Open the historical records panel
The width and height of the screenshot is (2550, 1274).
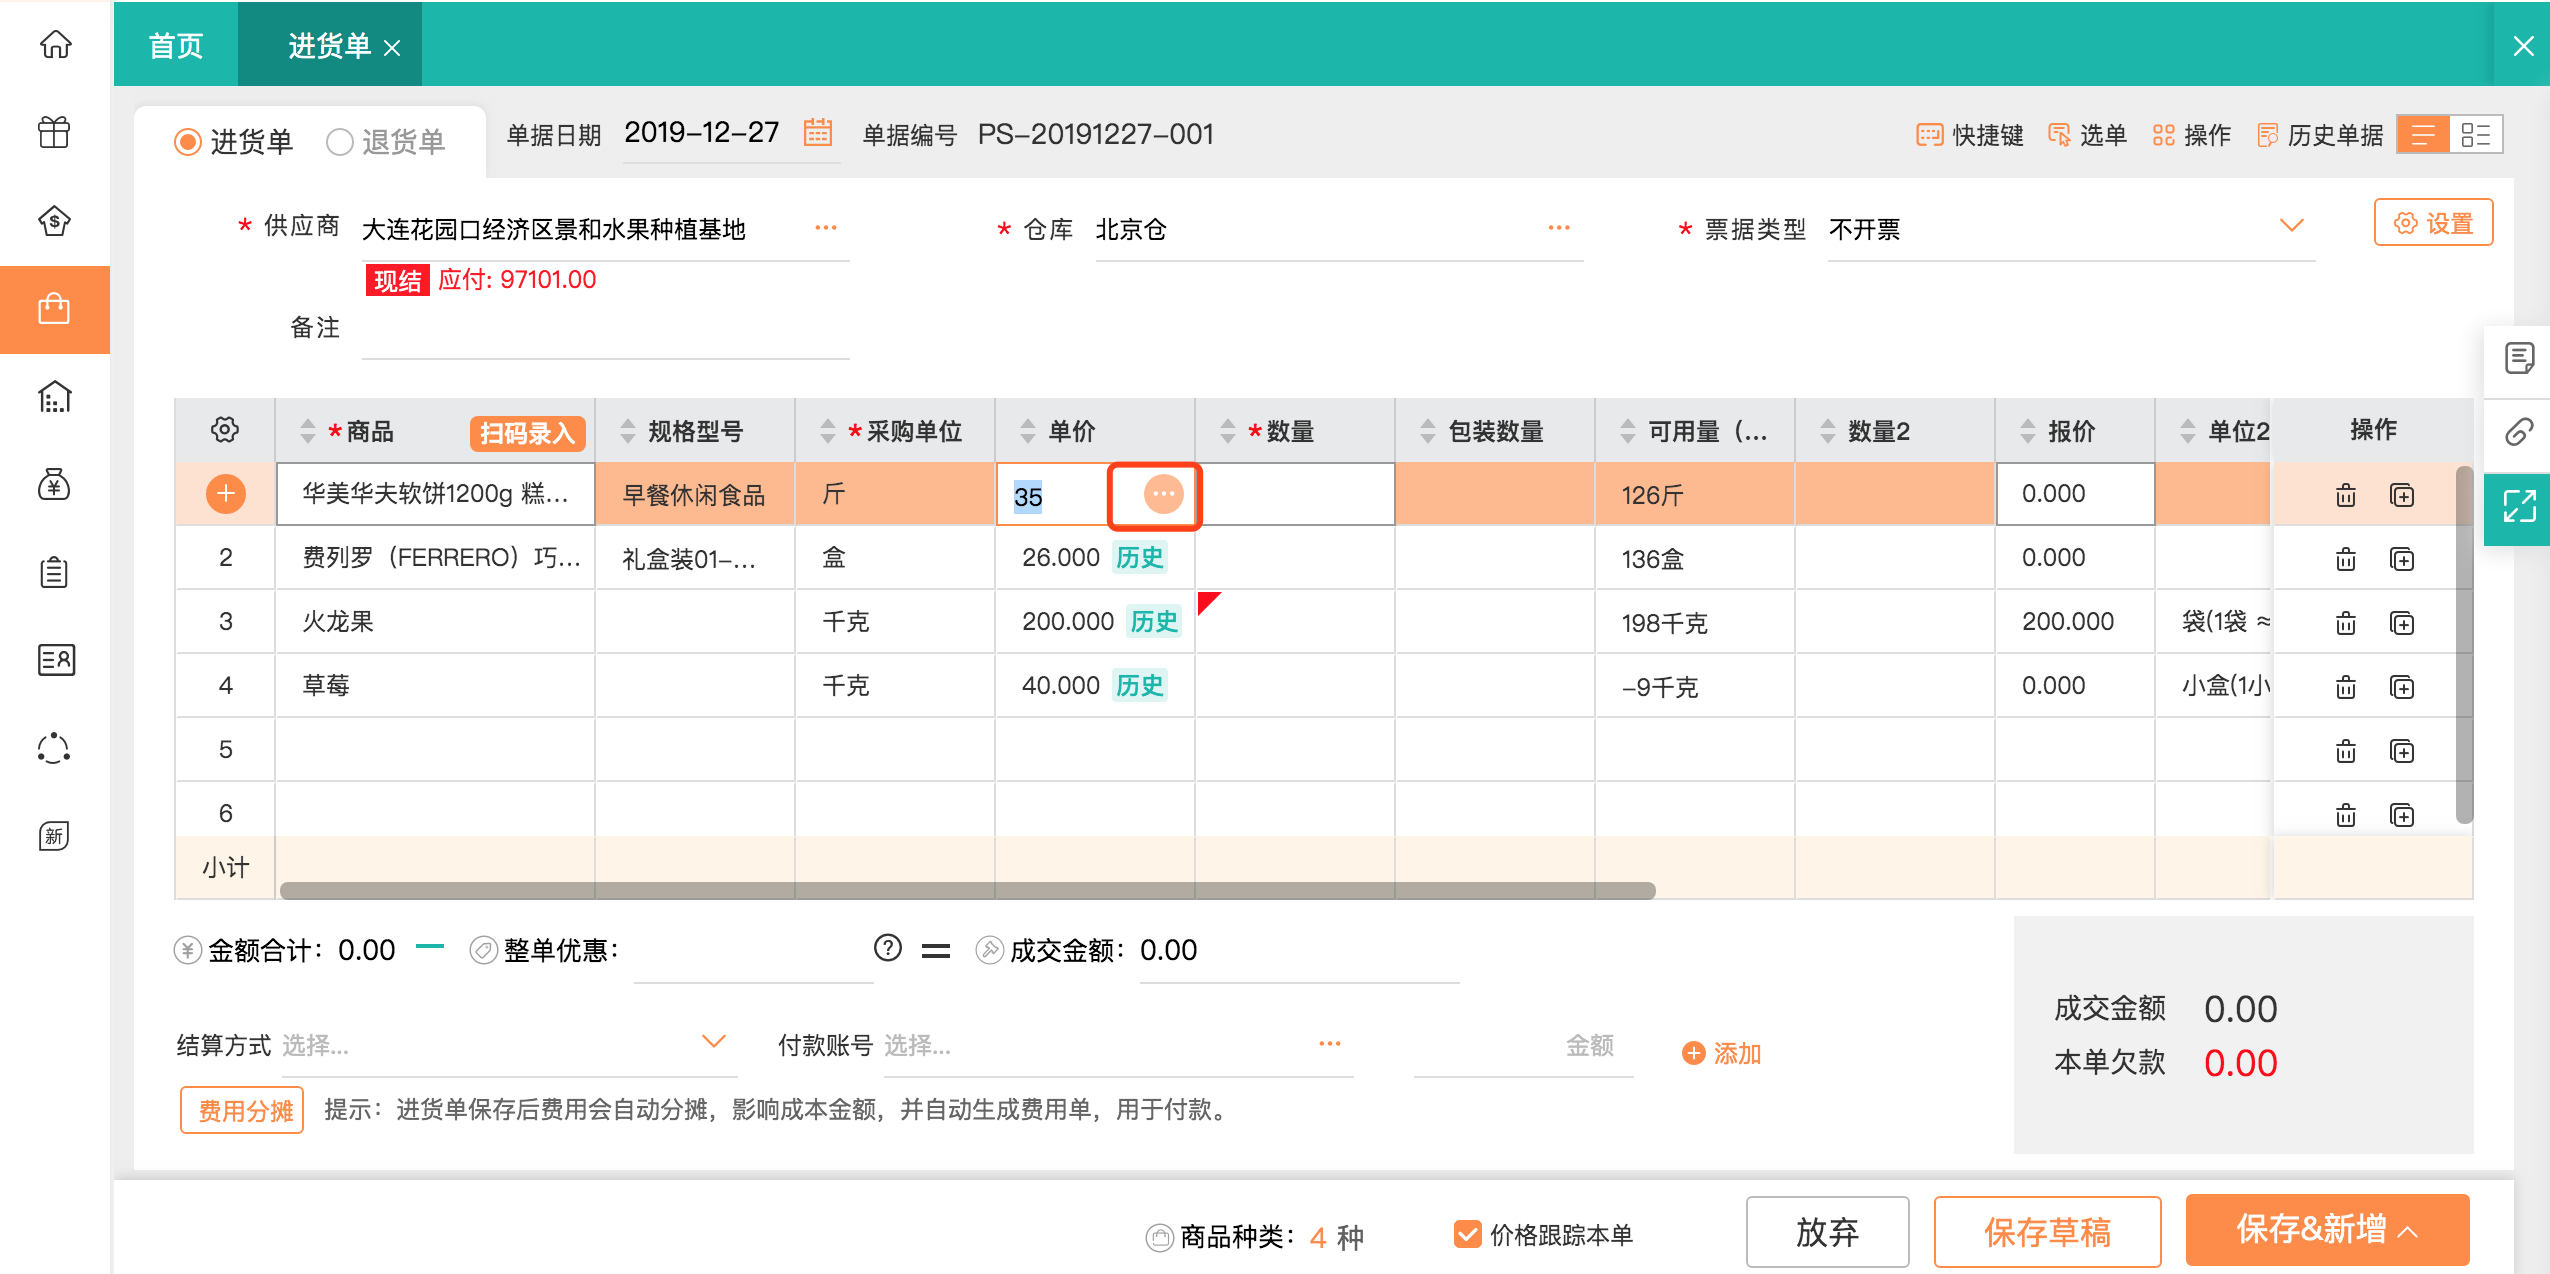click(2324, 135)
